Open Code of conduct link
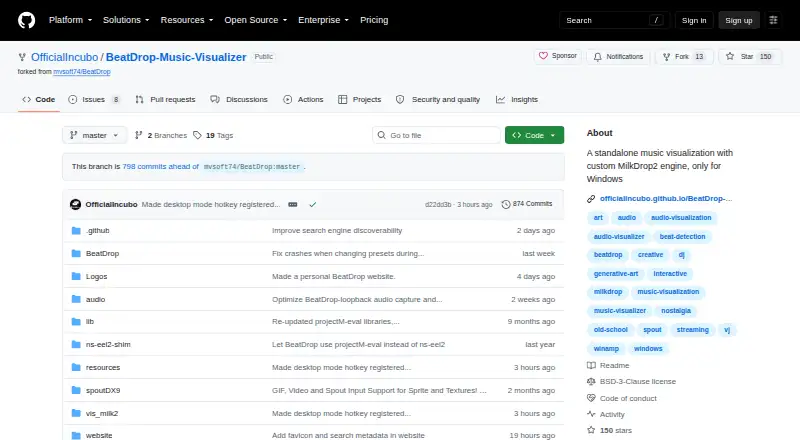 click(622, 398)
